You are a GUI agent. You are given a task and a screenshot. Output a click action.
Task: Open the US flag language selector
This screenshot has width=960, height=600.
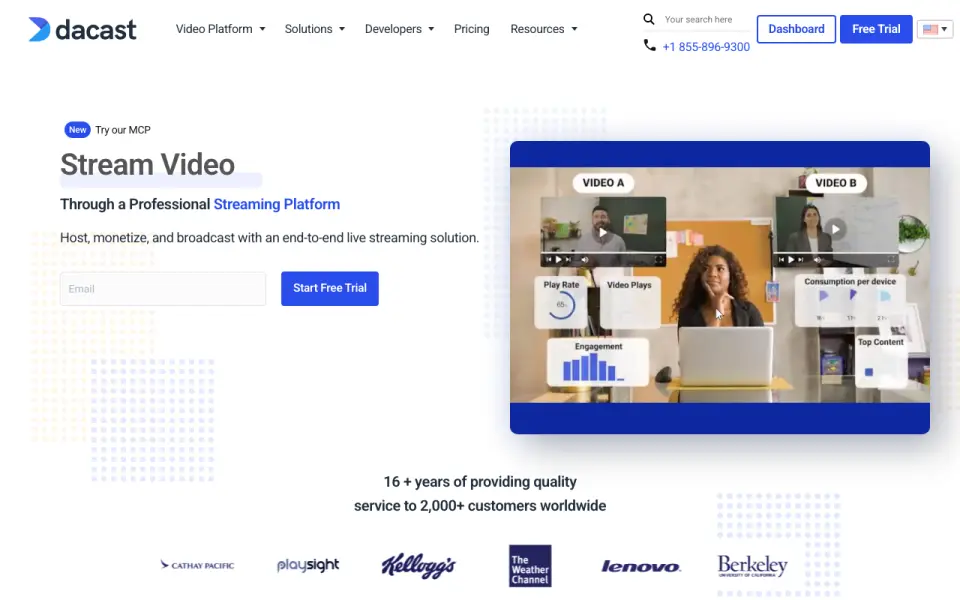935,29
